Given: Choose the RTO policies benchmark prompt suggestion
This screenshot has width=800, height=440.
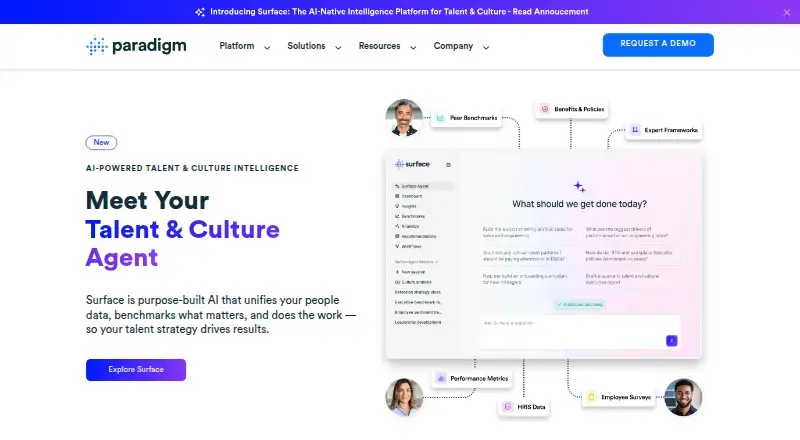Looking at the screenshot, I should [629, 256].
